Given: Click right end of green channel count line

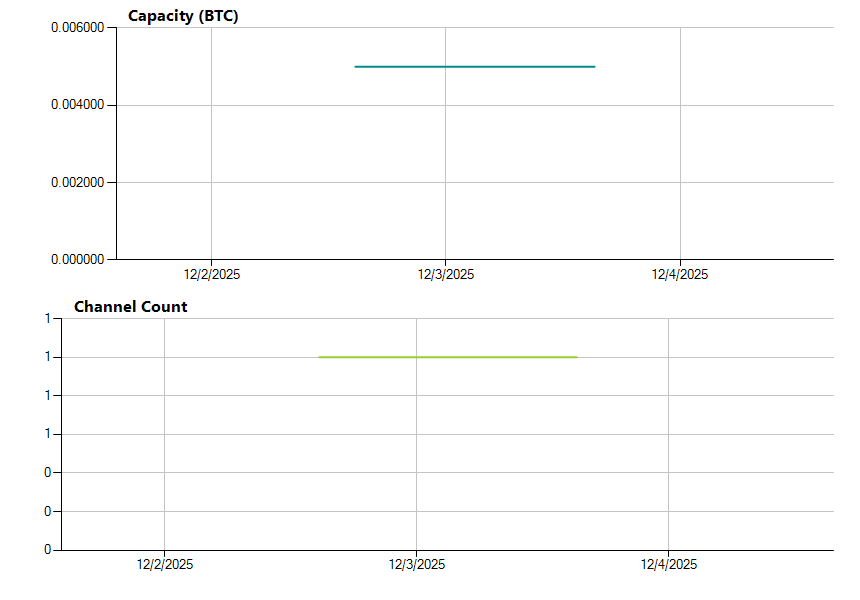Looking at the screenshot, I should coord(575,357).
